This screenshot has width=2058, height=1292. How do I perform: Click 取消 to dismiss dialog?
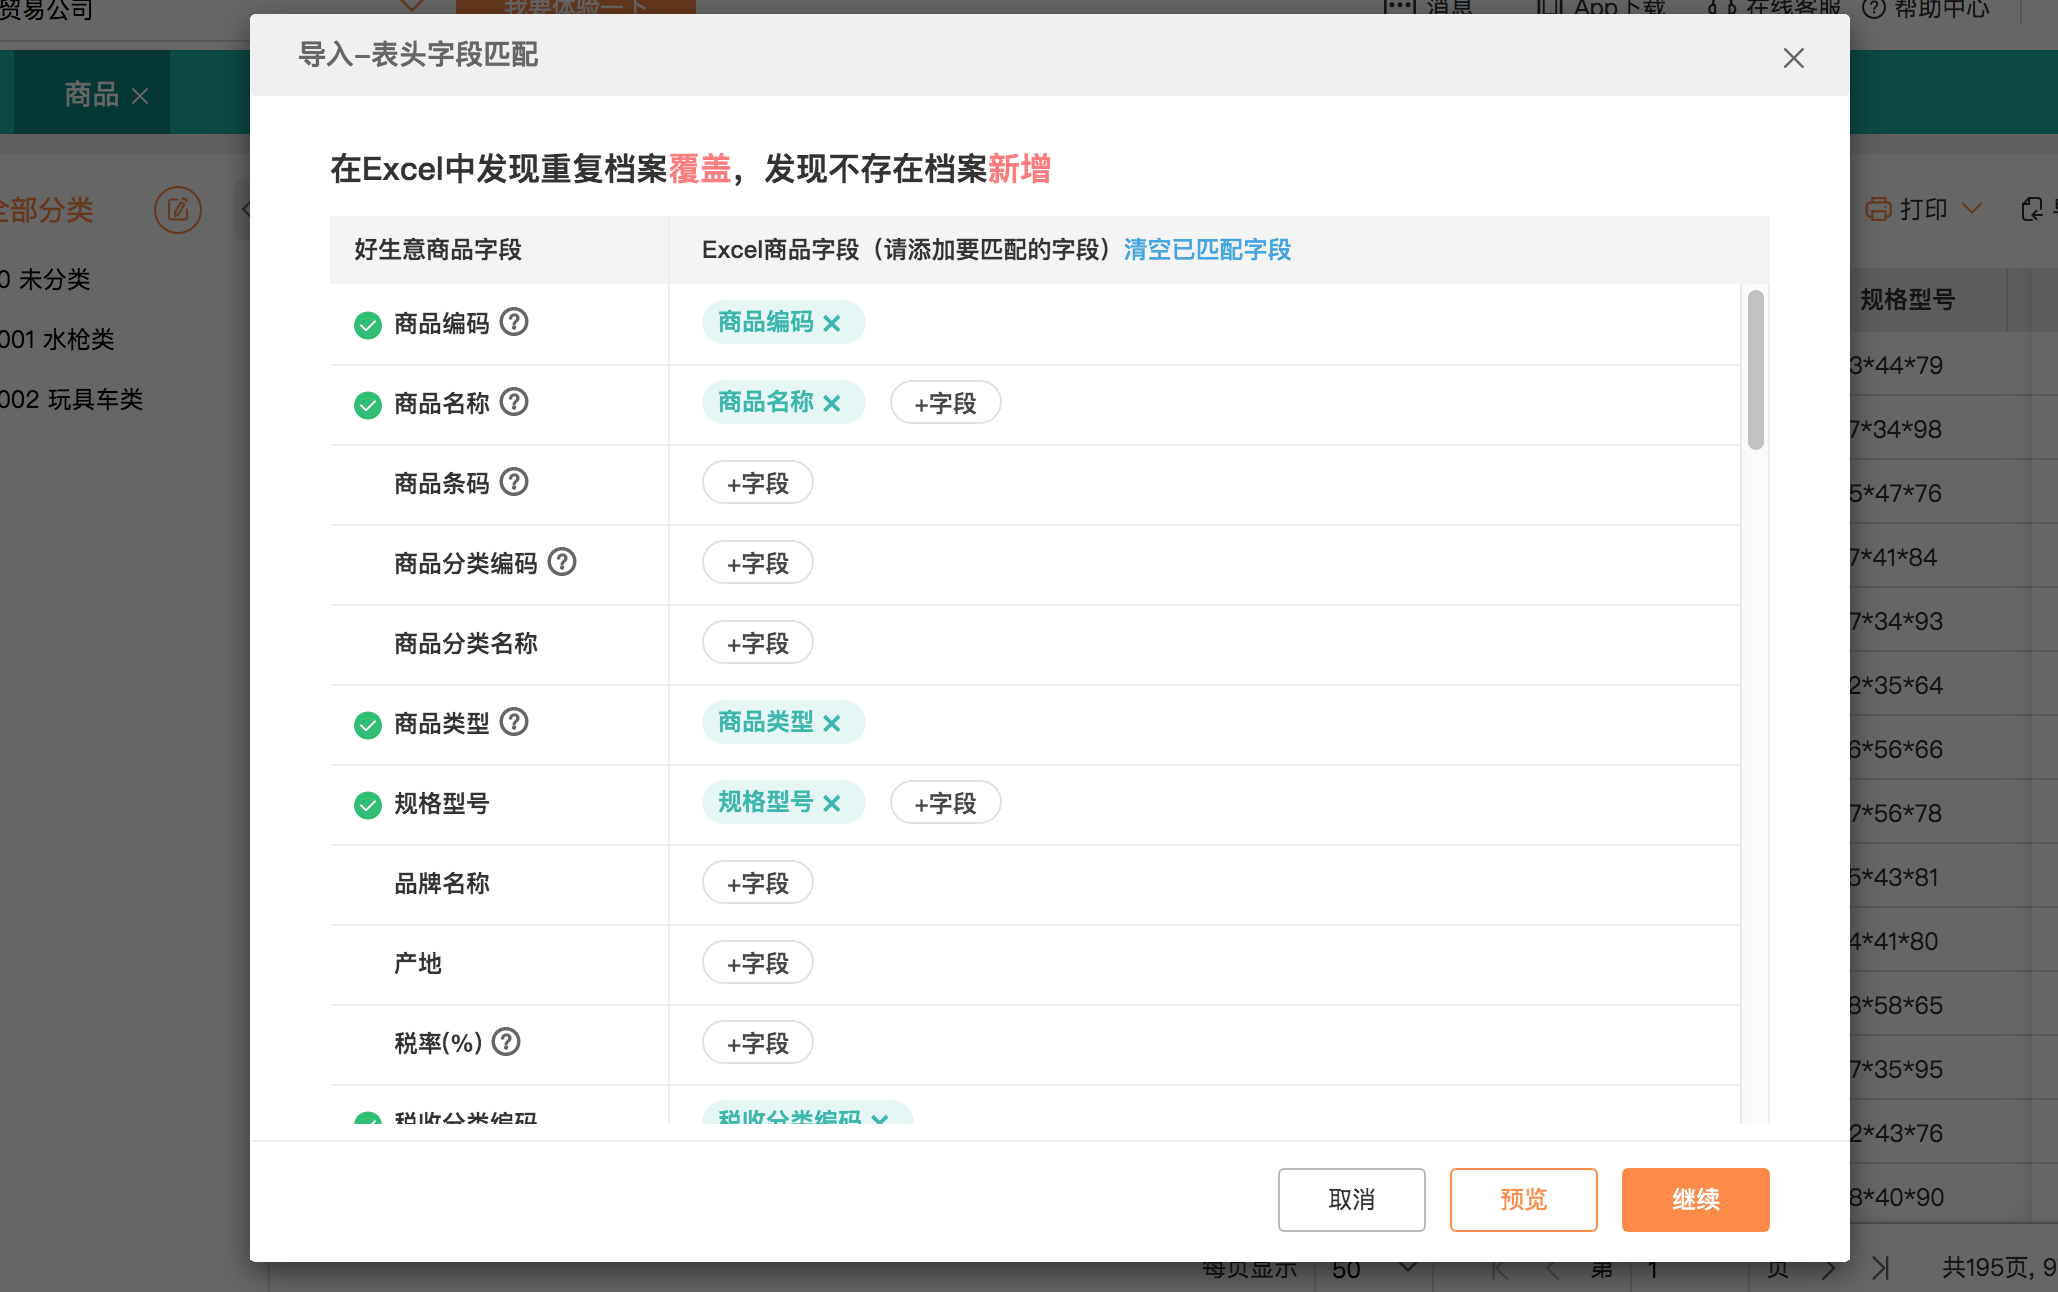point(1350,1198)
